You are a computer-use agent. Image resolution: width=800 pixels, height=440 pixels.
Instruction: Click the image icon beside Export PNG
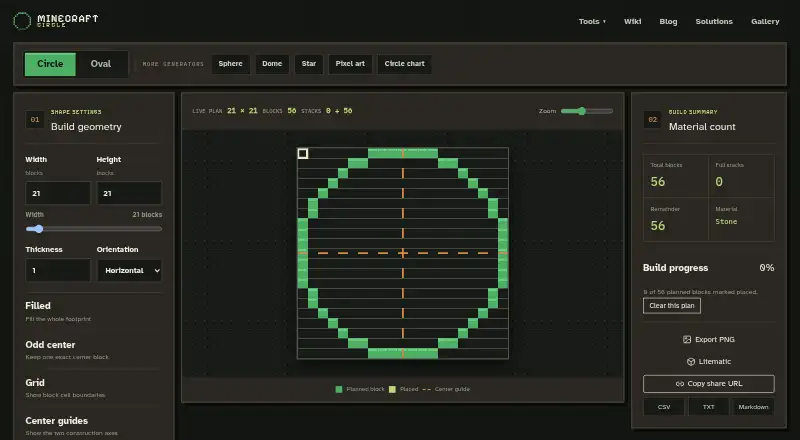(x=687, y=339)
